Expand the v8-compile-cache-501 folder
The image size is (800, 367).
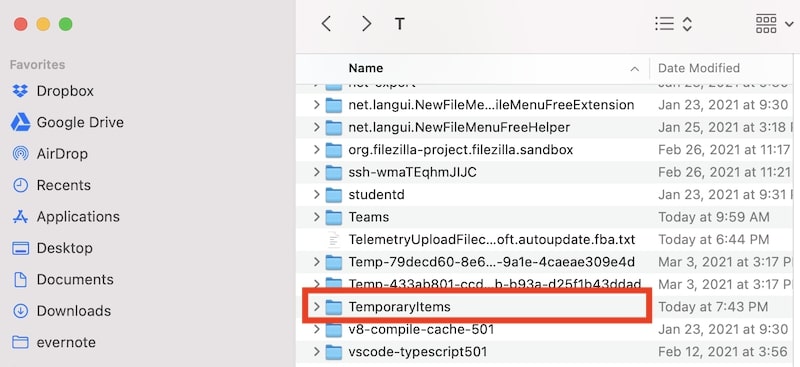pyautogui.click(x=317, y=329)
